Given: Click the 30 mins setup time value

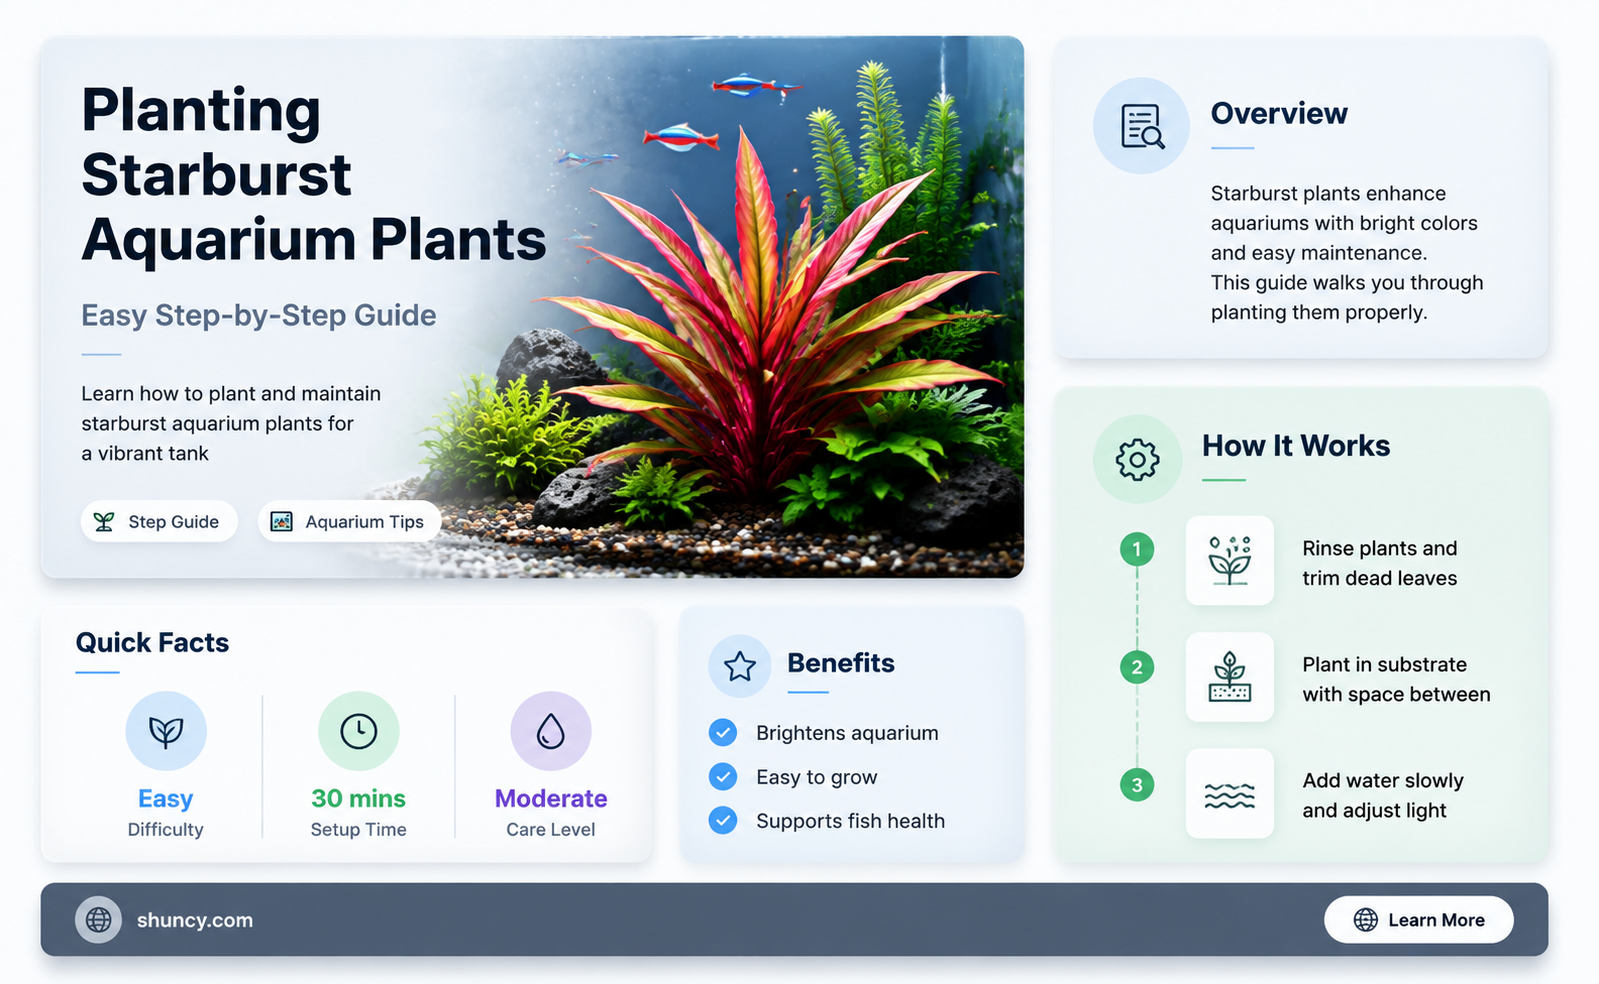Looking at the screenshot, I should tap(358, 798).
